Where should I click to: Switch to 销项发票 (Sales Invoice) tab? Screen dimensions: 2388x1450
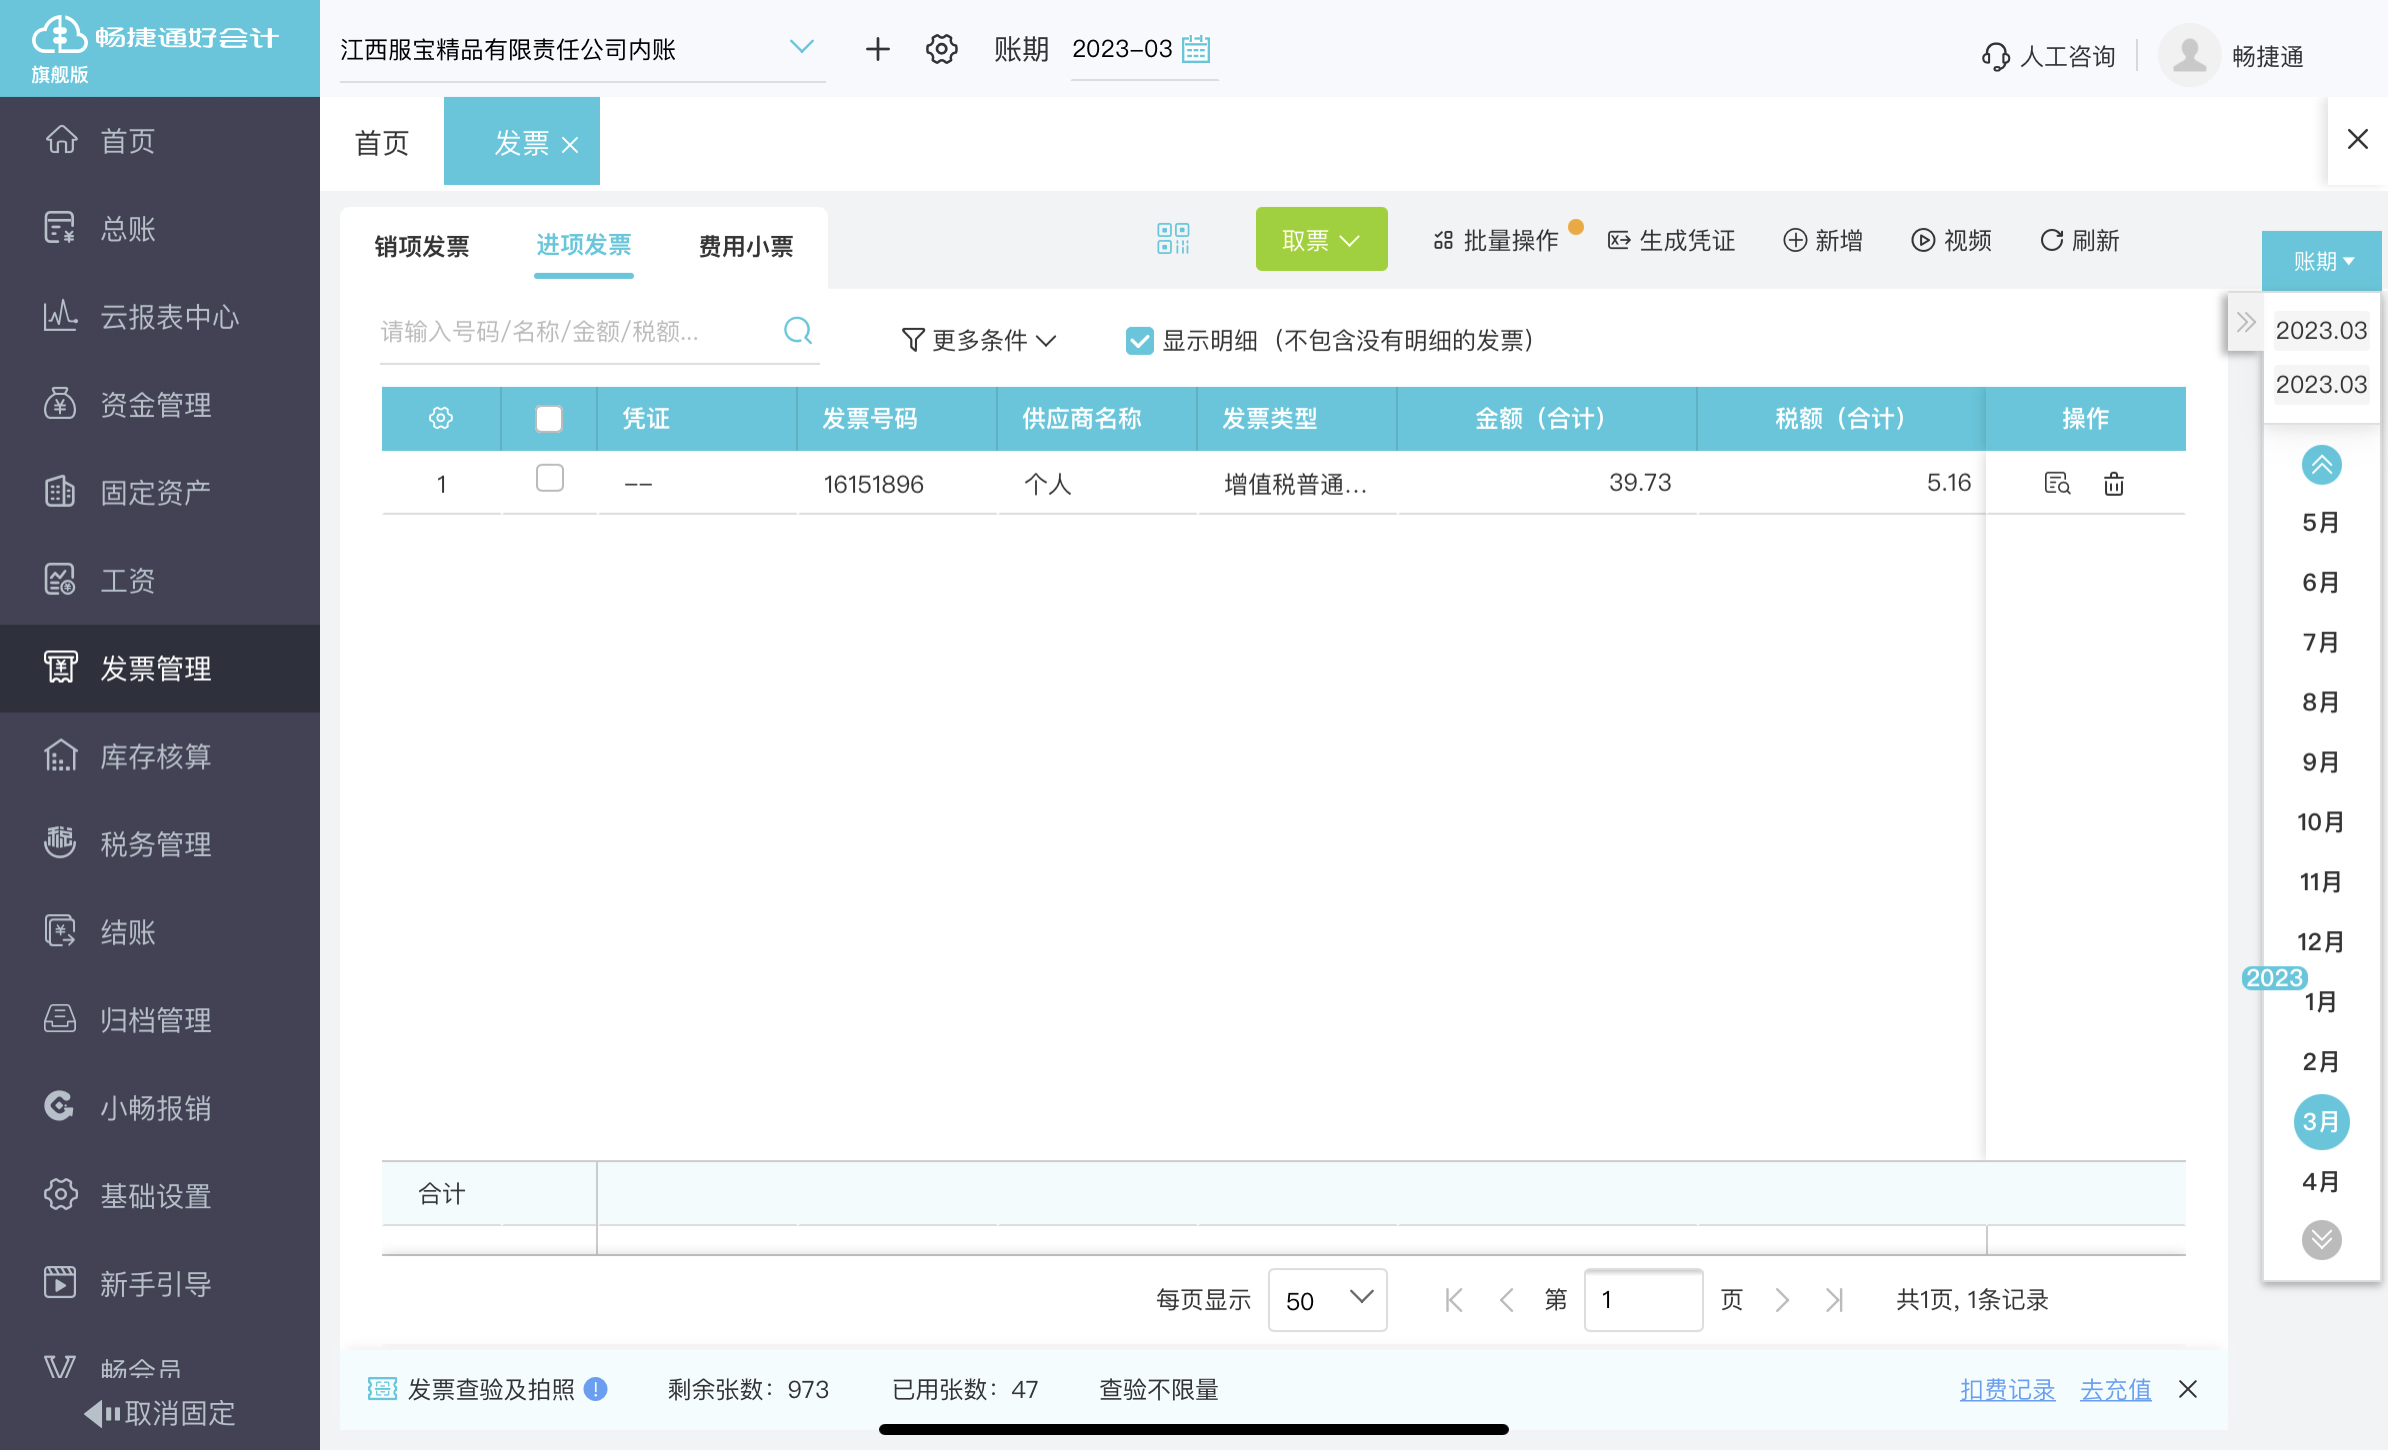(423, 244)
